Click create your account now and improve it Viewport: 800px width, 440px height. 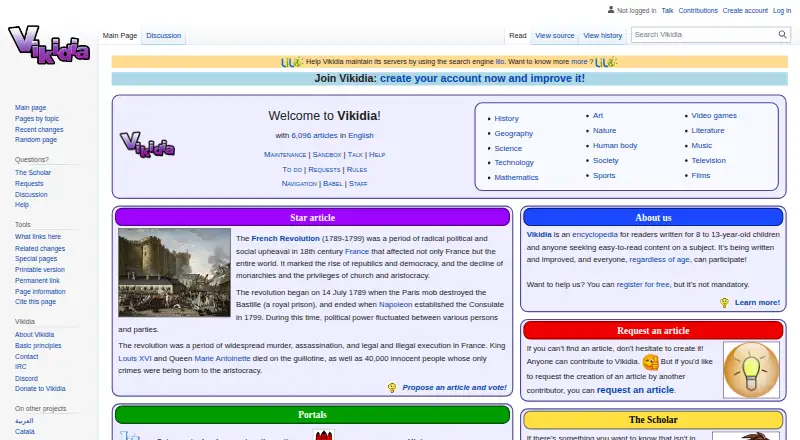(x=482, y=79)
